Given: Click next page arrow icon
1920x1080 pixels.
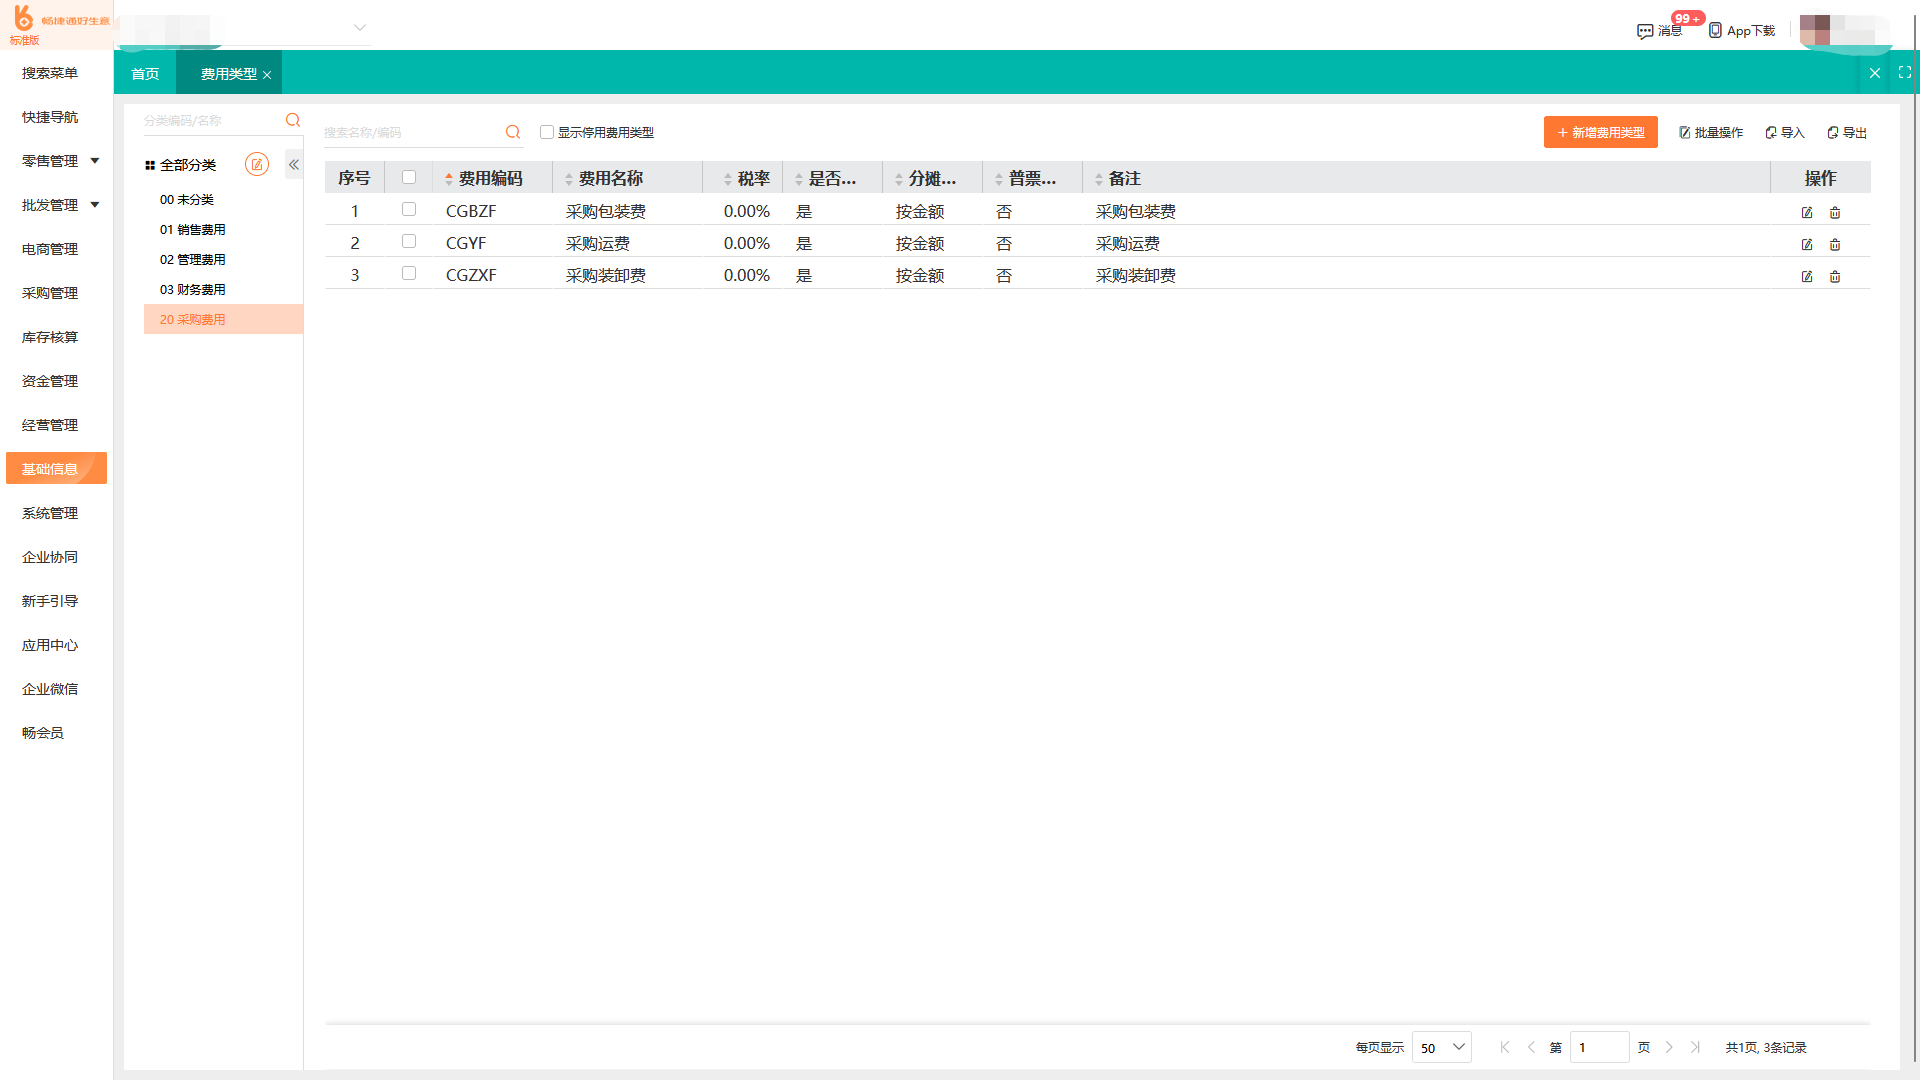Looking at the screenshot, I should click(x=1669, y=1047).
